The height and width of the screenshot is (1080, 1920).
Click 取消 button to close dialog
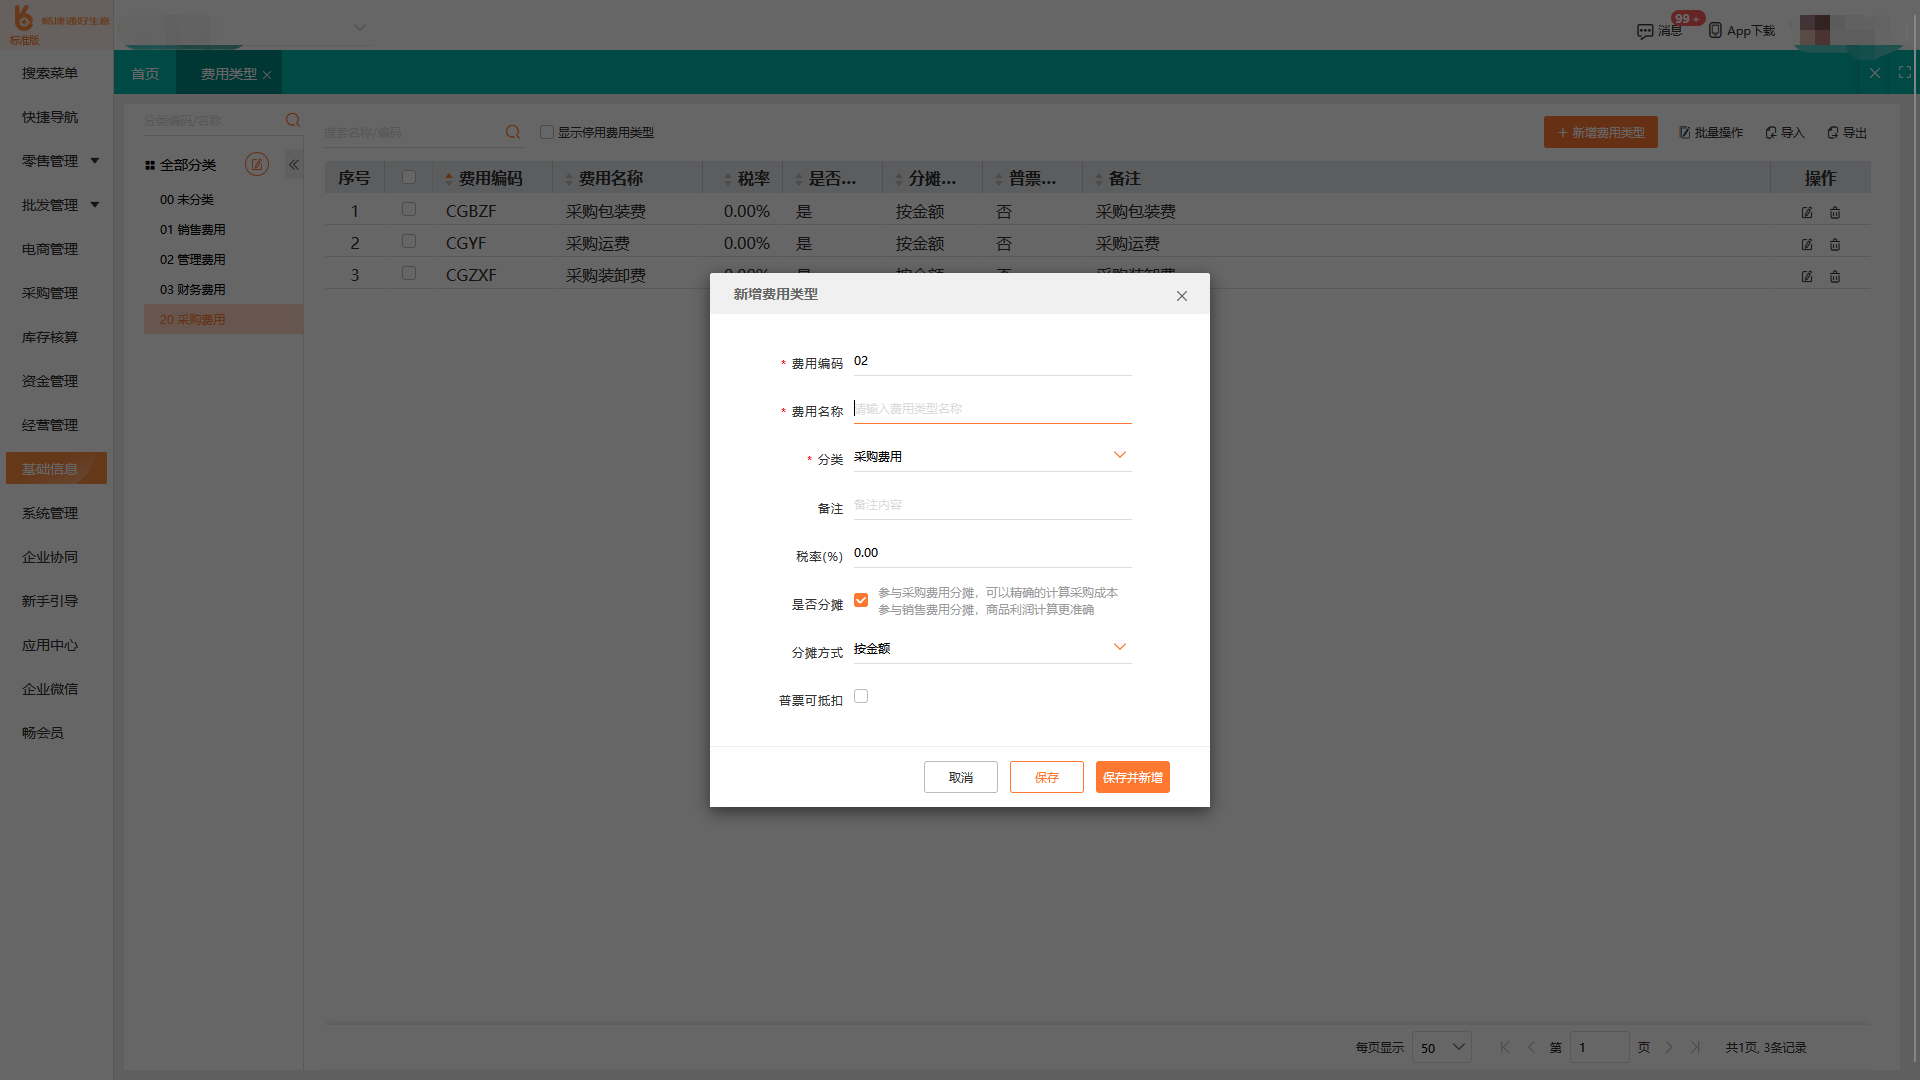960,777
